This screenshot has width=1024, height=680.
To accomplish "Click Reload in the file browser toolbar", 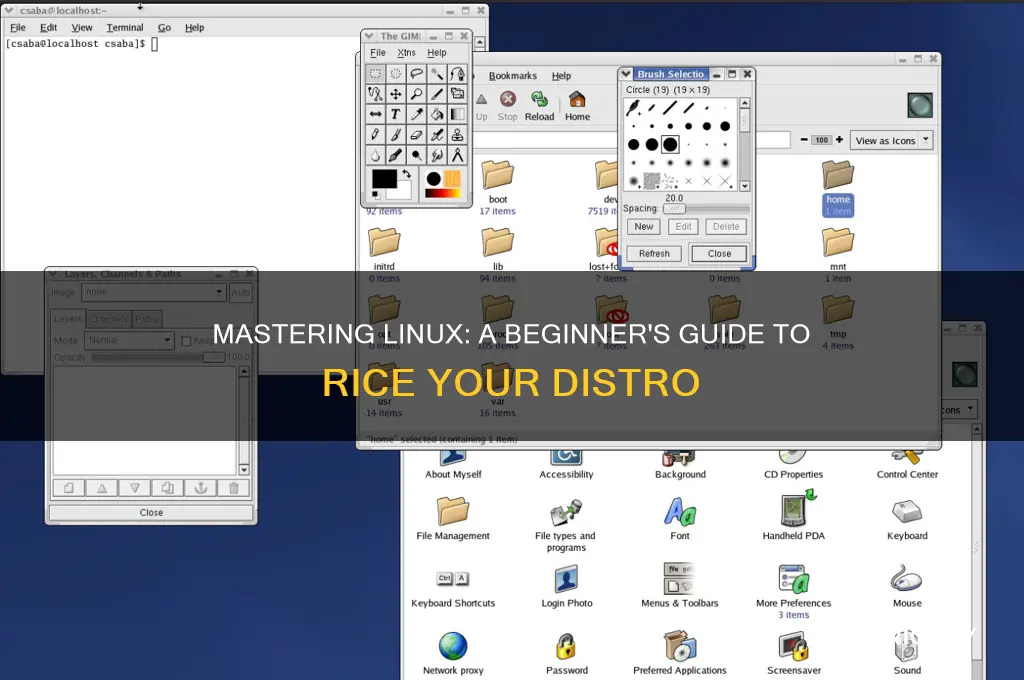I will coord(539,106).
